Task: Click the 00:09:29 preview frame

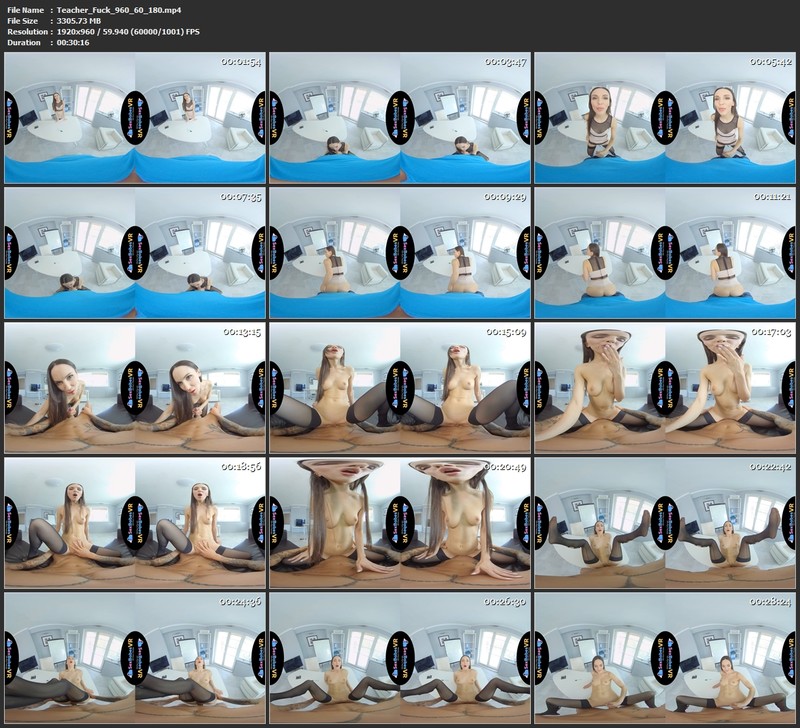Action: [400, 253]
